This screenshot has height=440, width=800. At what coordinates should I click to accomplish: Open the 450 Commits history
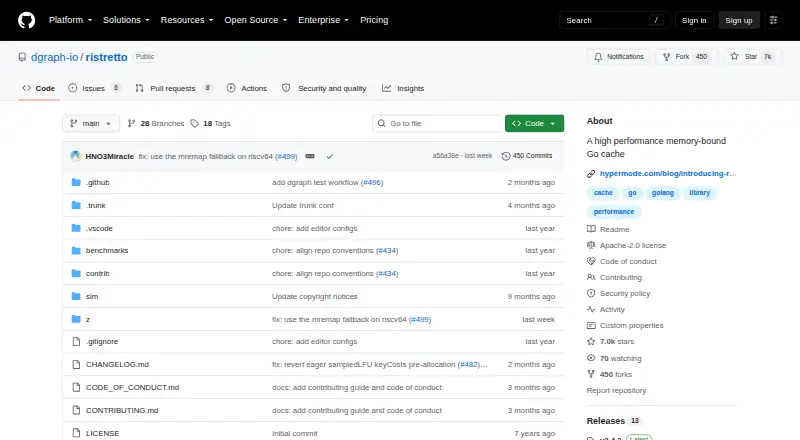tap(527, 156)
